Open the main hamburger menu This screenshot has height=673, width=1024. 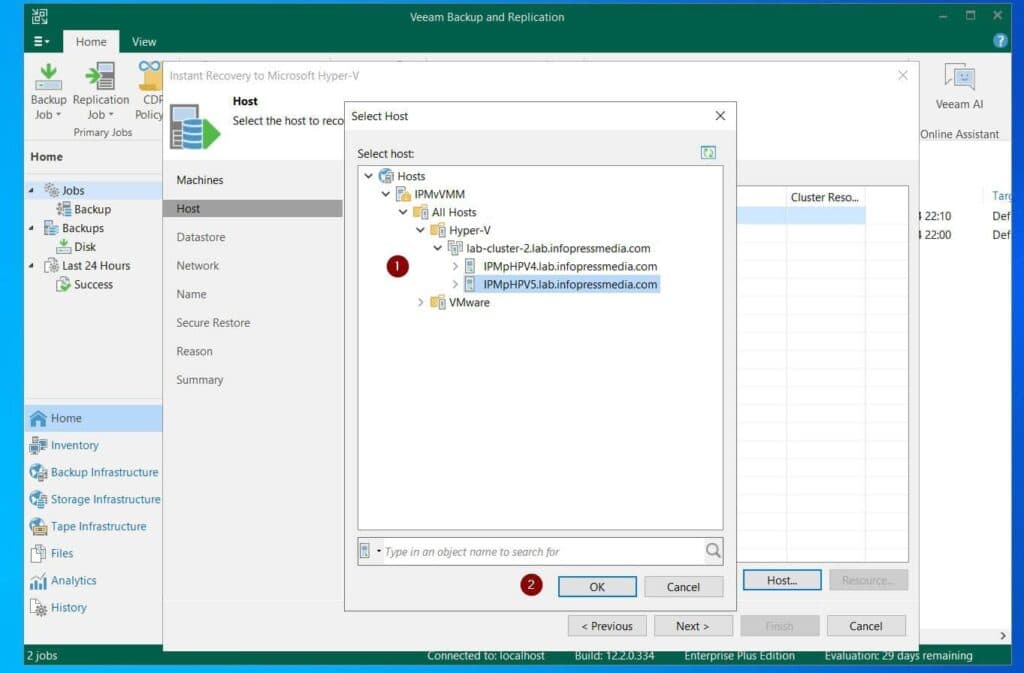(41, 41)
